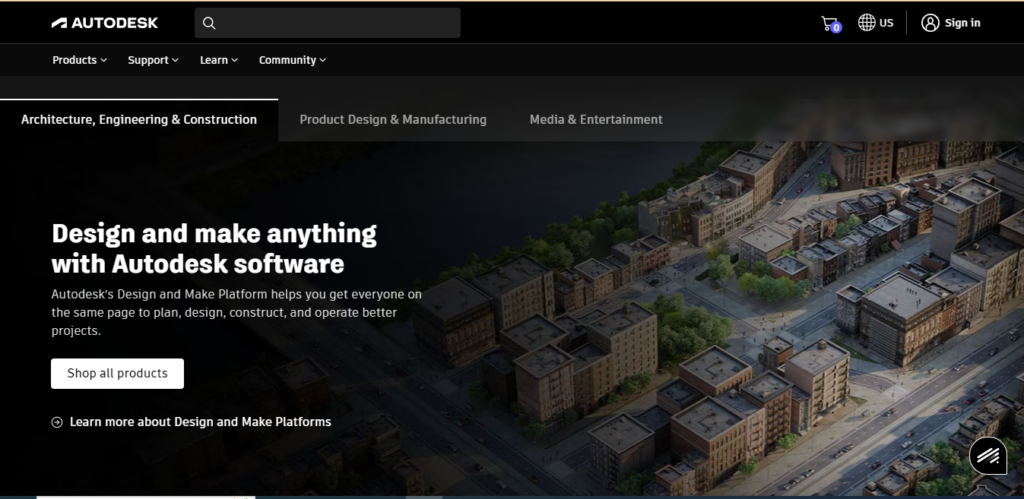The width and height of the screenshot is (1024, 499).
Task: Click the Shop all products button
Action: pos(118,374)
